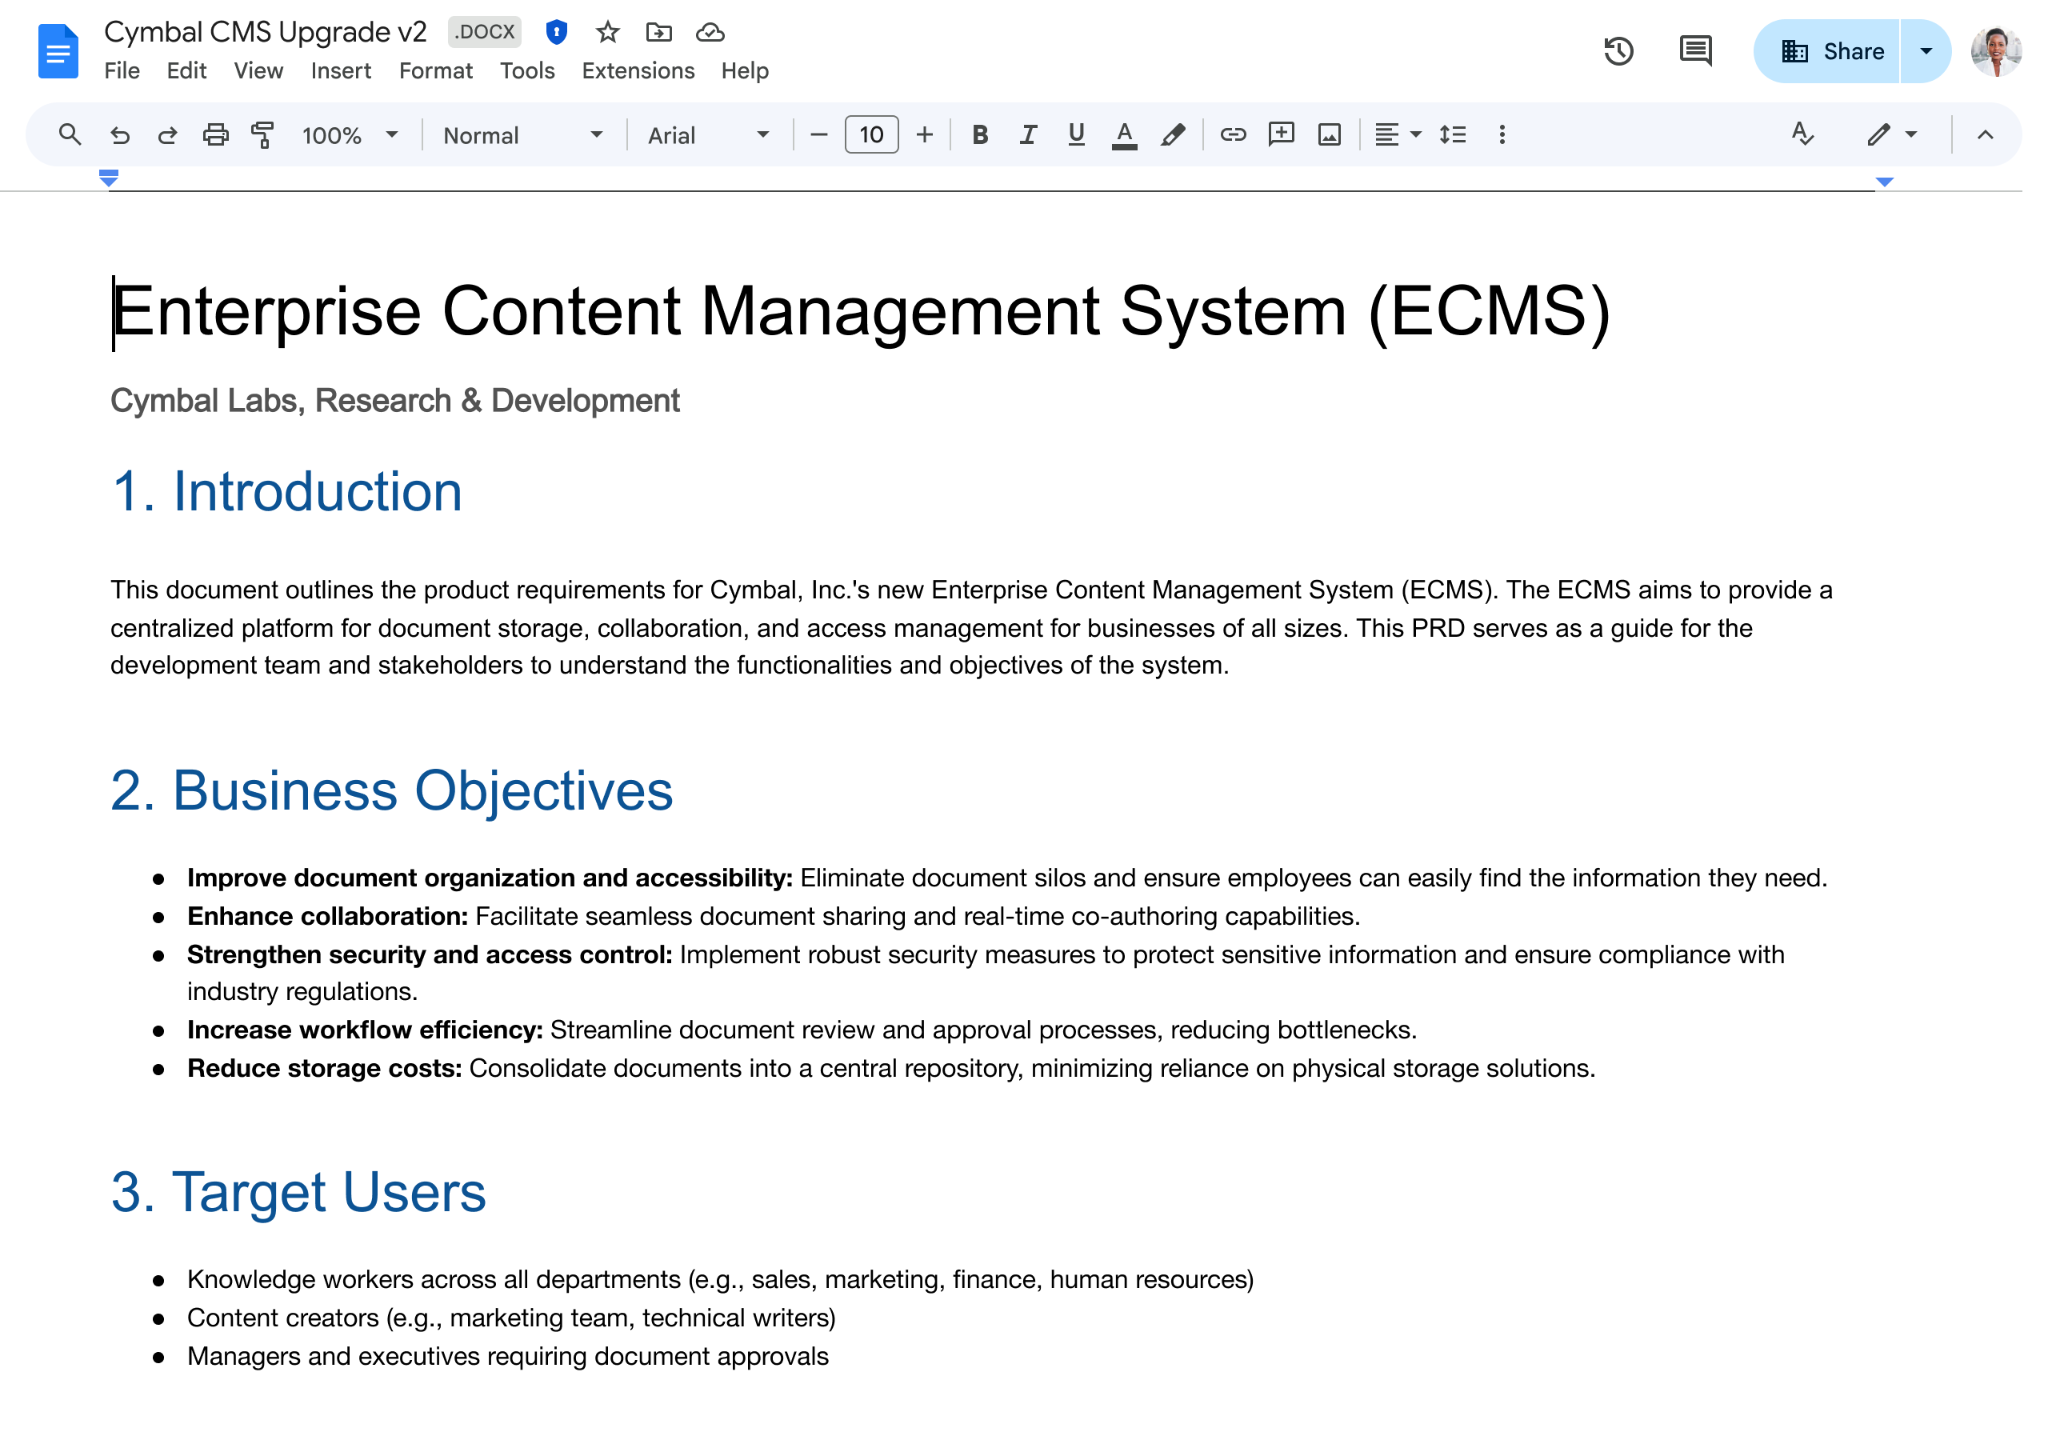Open the text color picker
2048x1440 pixels.
(1124, 135)
